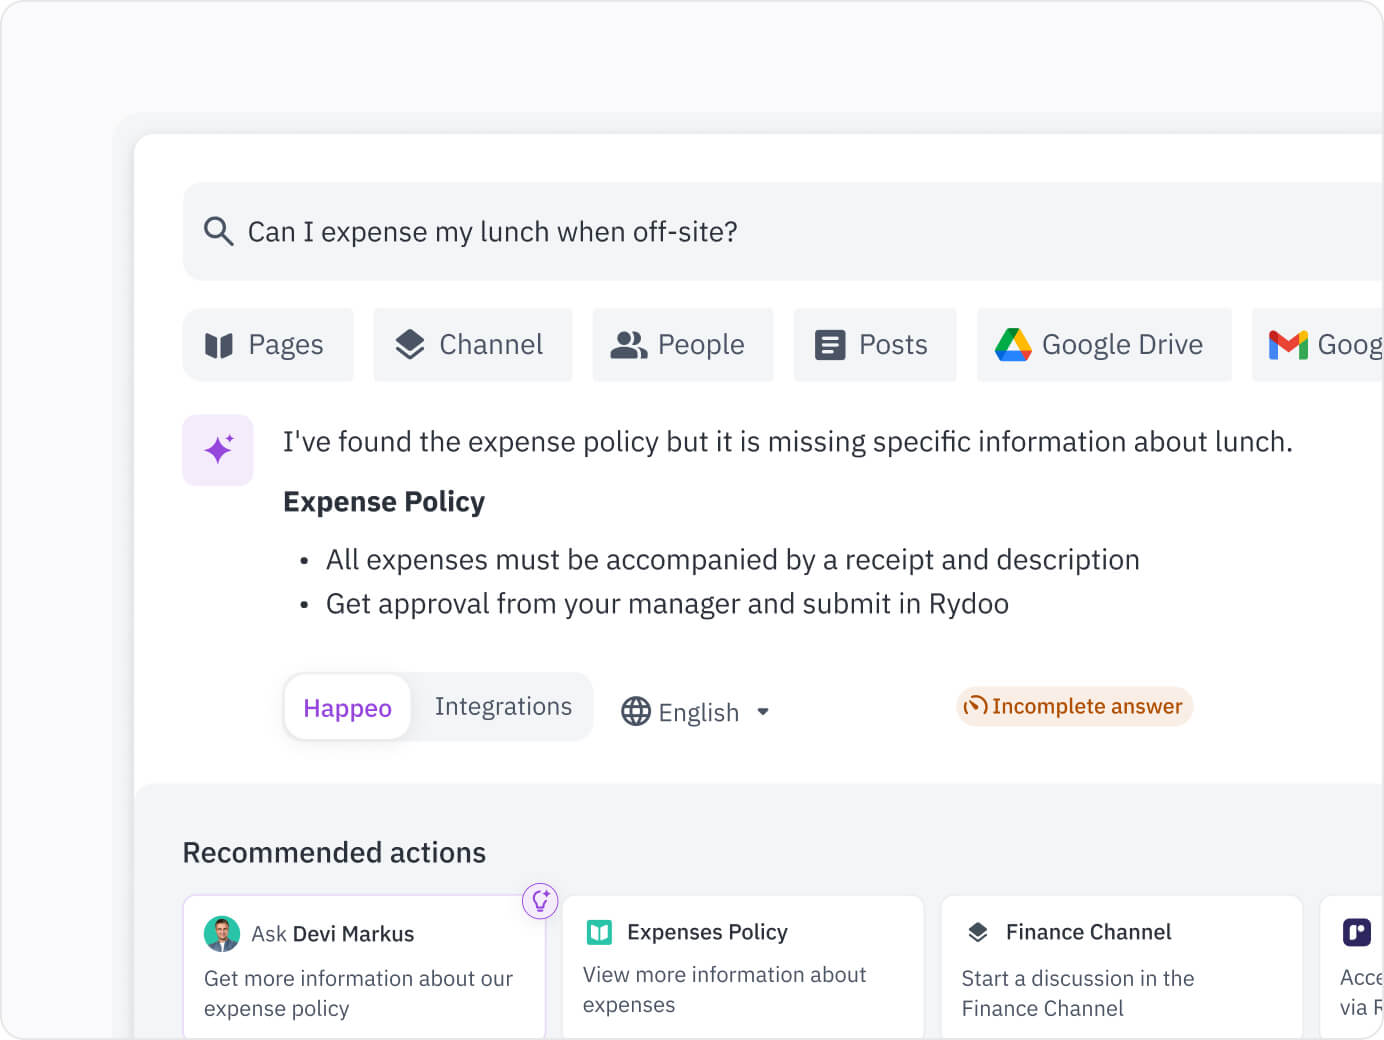Click Devi Markus profile avatar
The height and width of the screenshot is (1040, 1384).
coord(221,933)
